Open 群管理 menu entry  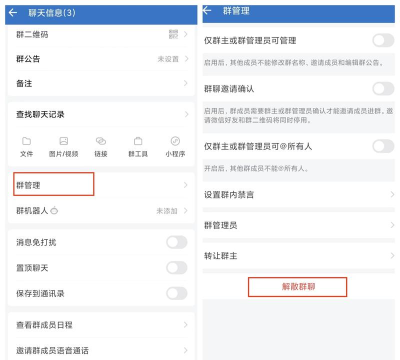click(x=101, y=185)
